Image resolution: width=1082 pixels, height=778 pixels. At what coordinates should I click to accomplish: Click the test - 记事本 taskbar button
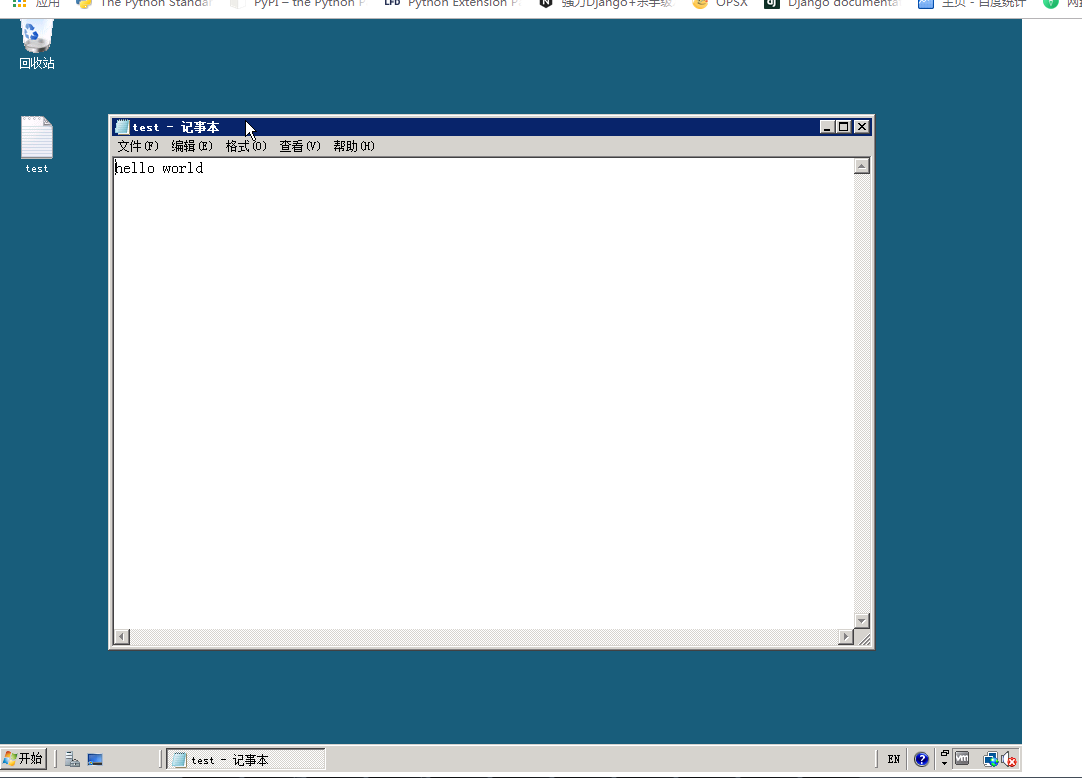pos(245,760)
